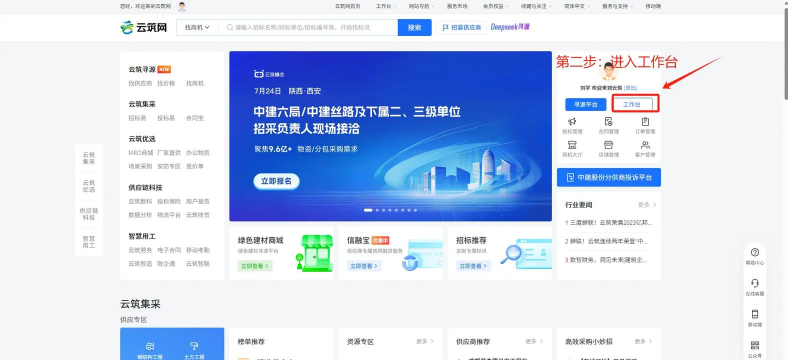Viewport: 788px width, 360px height.
Task: Select the 云筑优选 side tab
Action: coord(89,186)
